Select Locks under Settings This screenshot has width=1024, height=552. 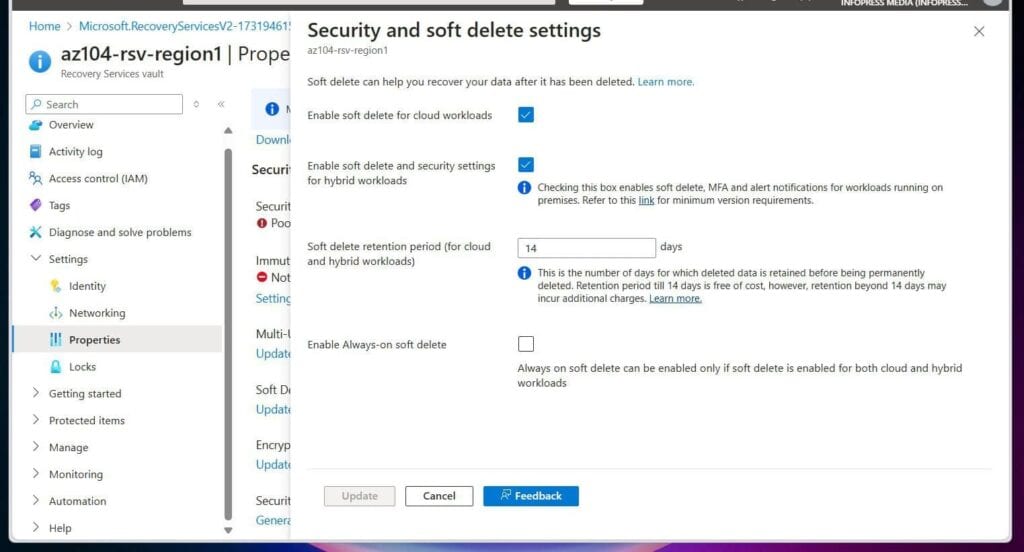coord(82,366)
